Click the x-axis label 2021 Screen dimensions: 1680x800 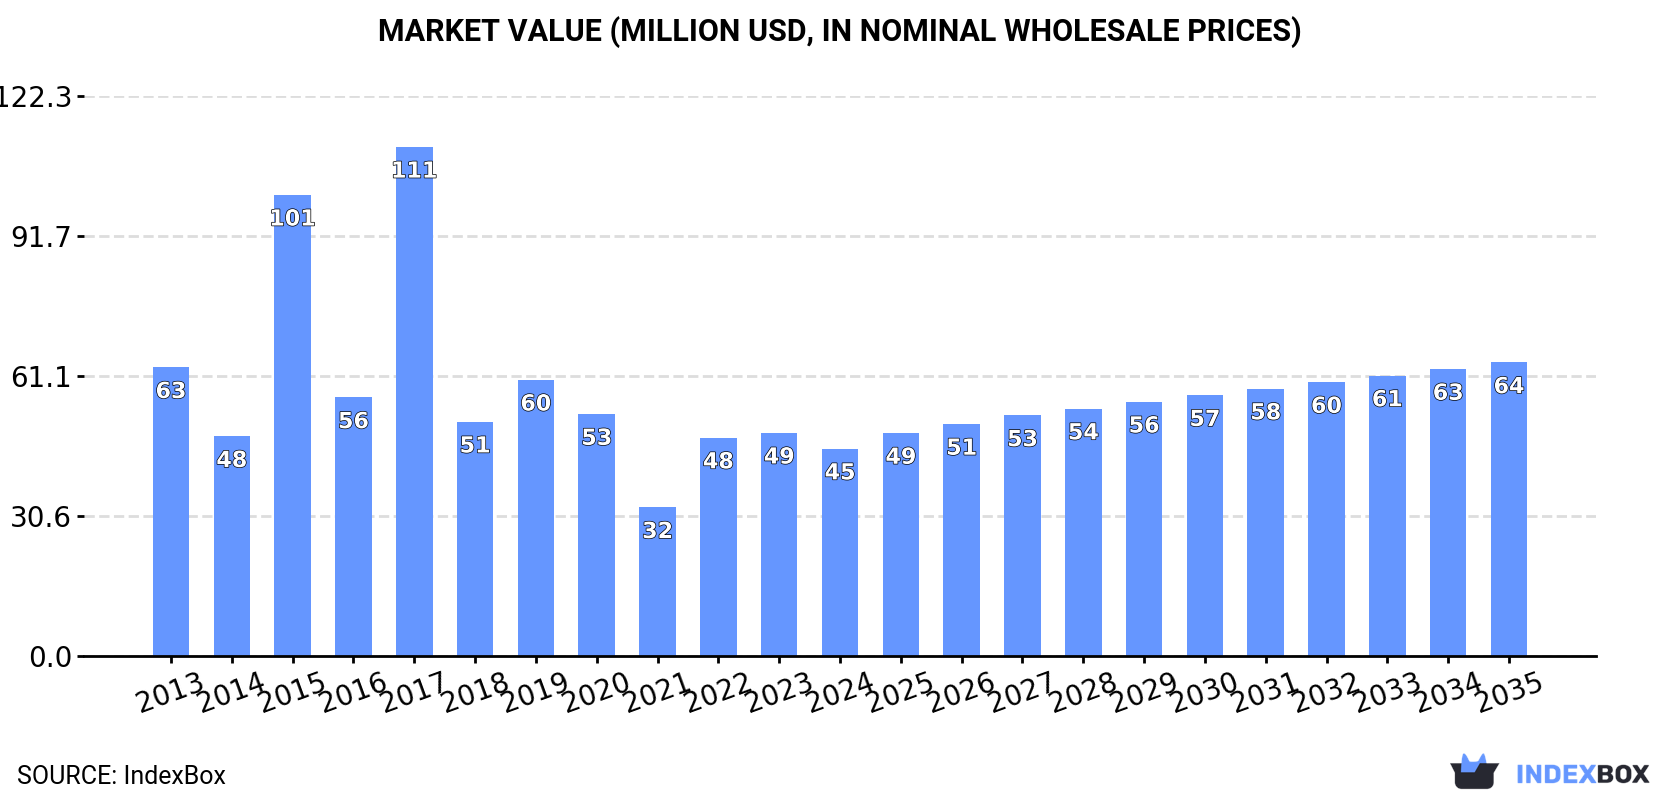[657, 692]
